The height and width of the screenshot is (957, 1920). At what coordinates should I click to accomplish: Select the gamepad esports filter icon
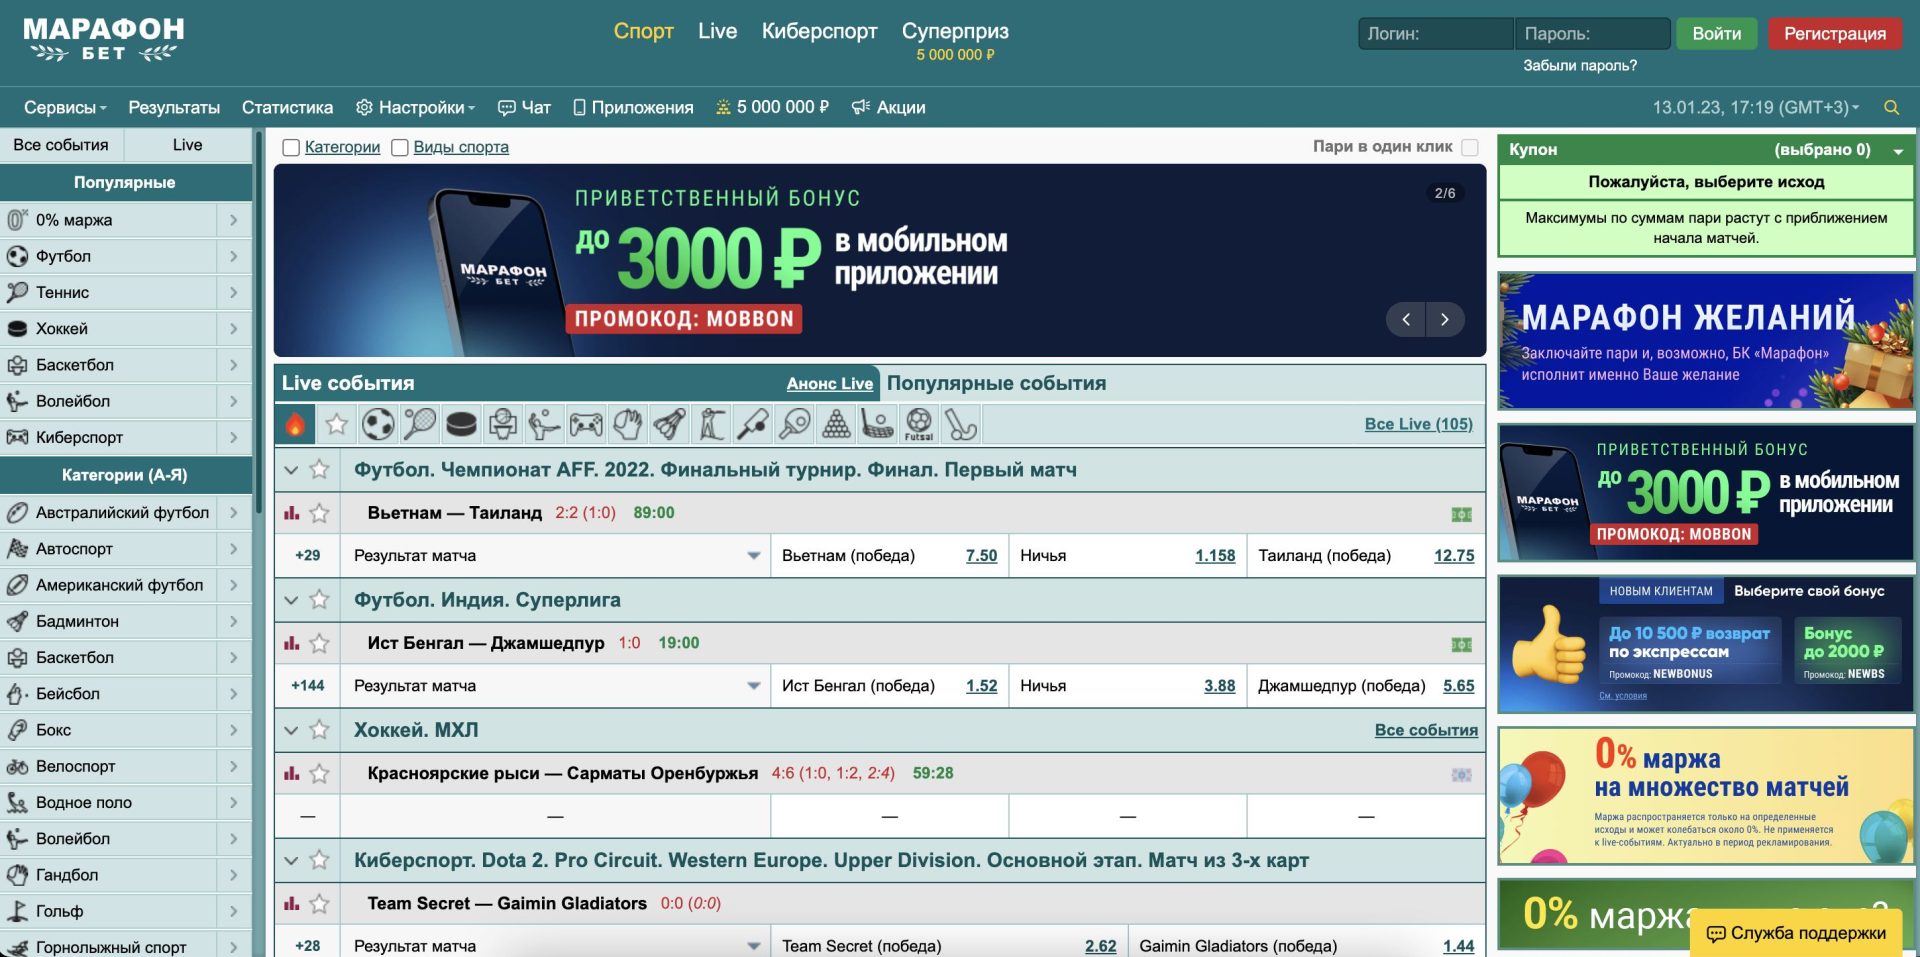[586, 425]
